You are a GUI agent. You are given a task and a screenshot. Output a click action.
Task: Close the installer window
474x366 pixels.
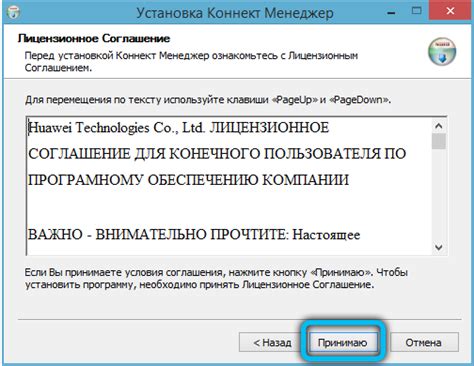point(450,11)
